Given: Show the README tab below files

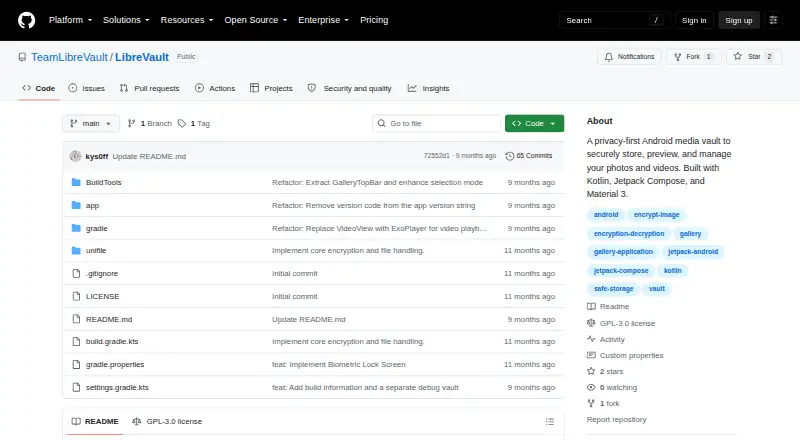Looking at the screenshot, I should [95, 422].
